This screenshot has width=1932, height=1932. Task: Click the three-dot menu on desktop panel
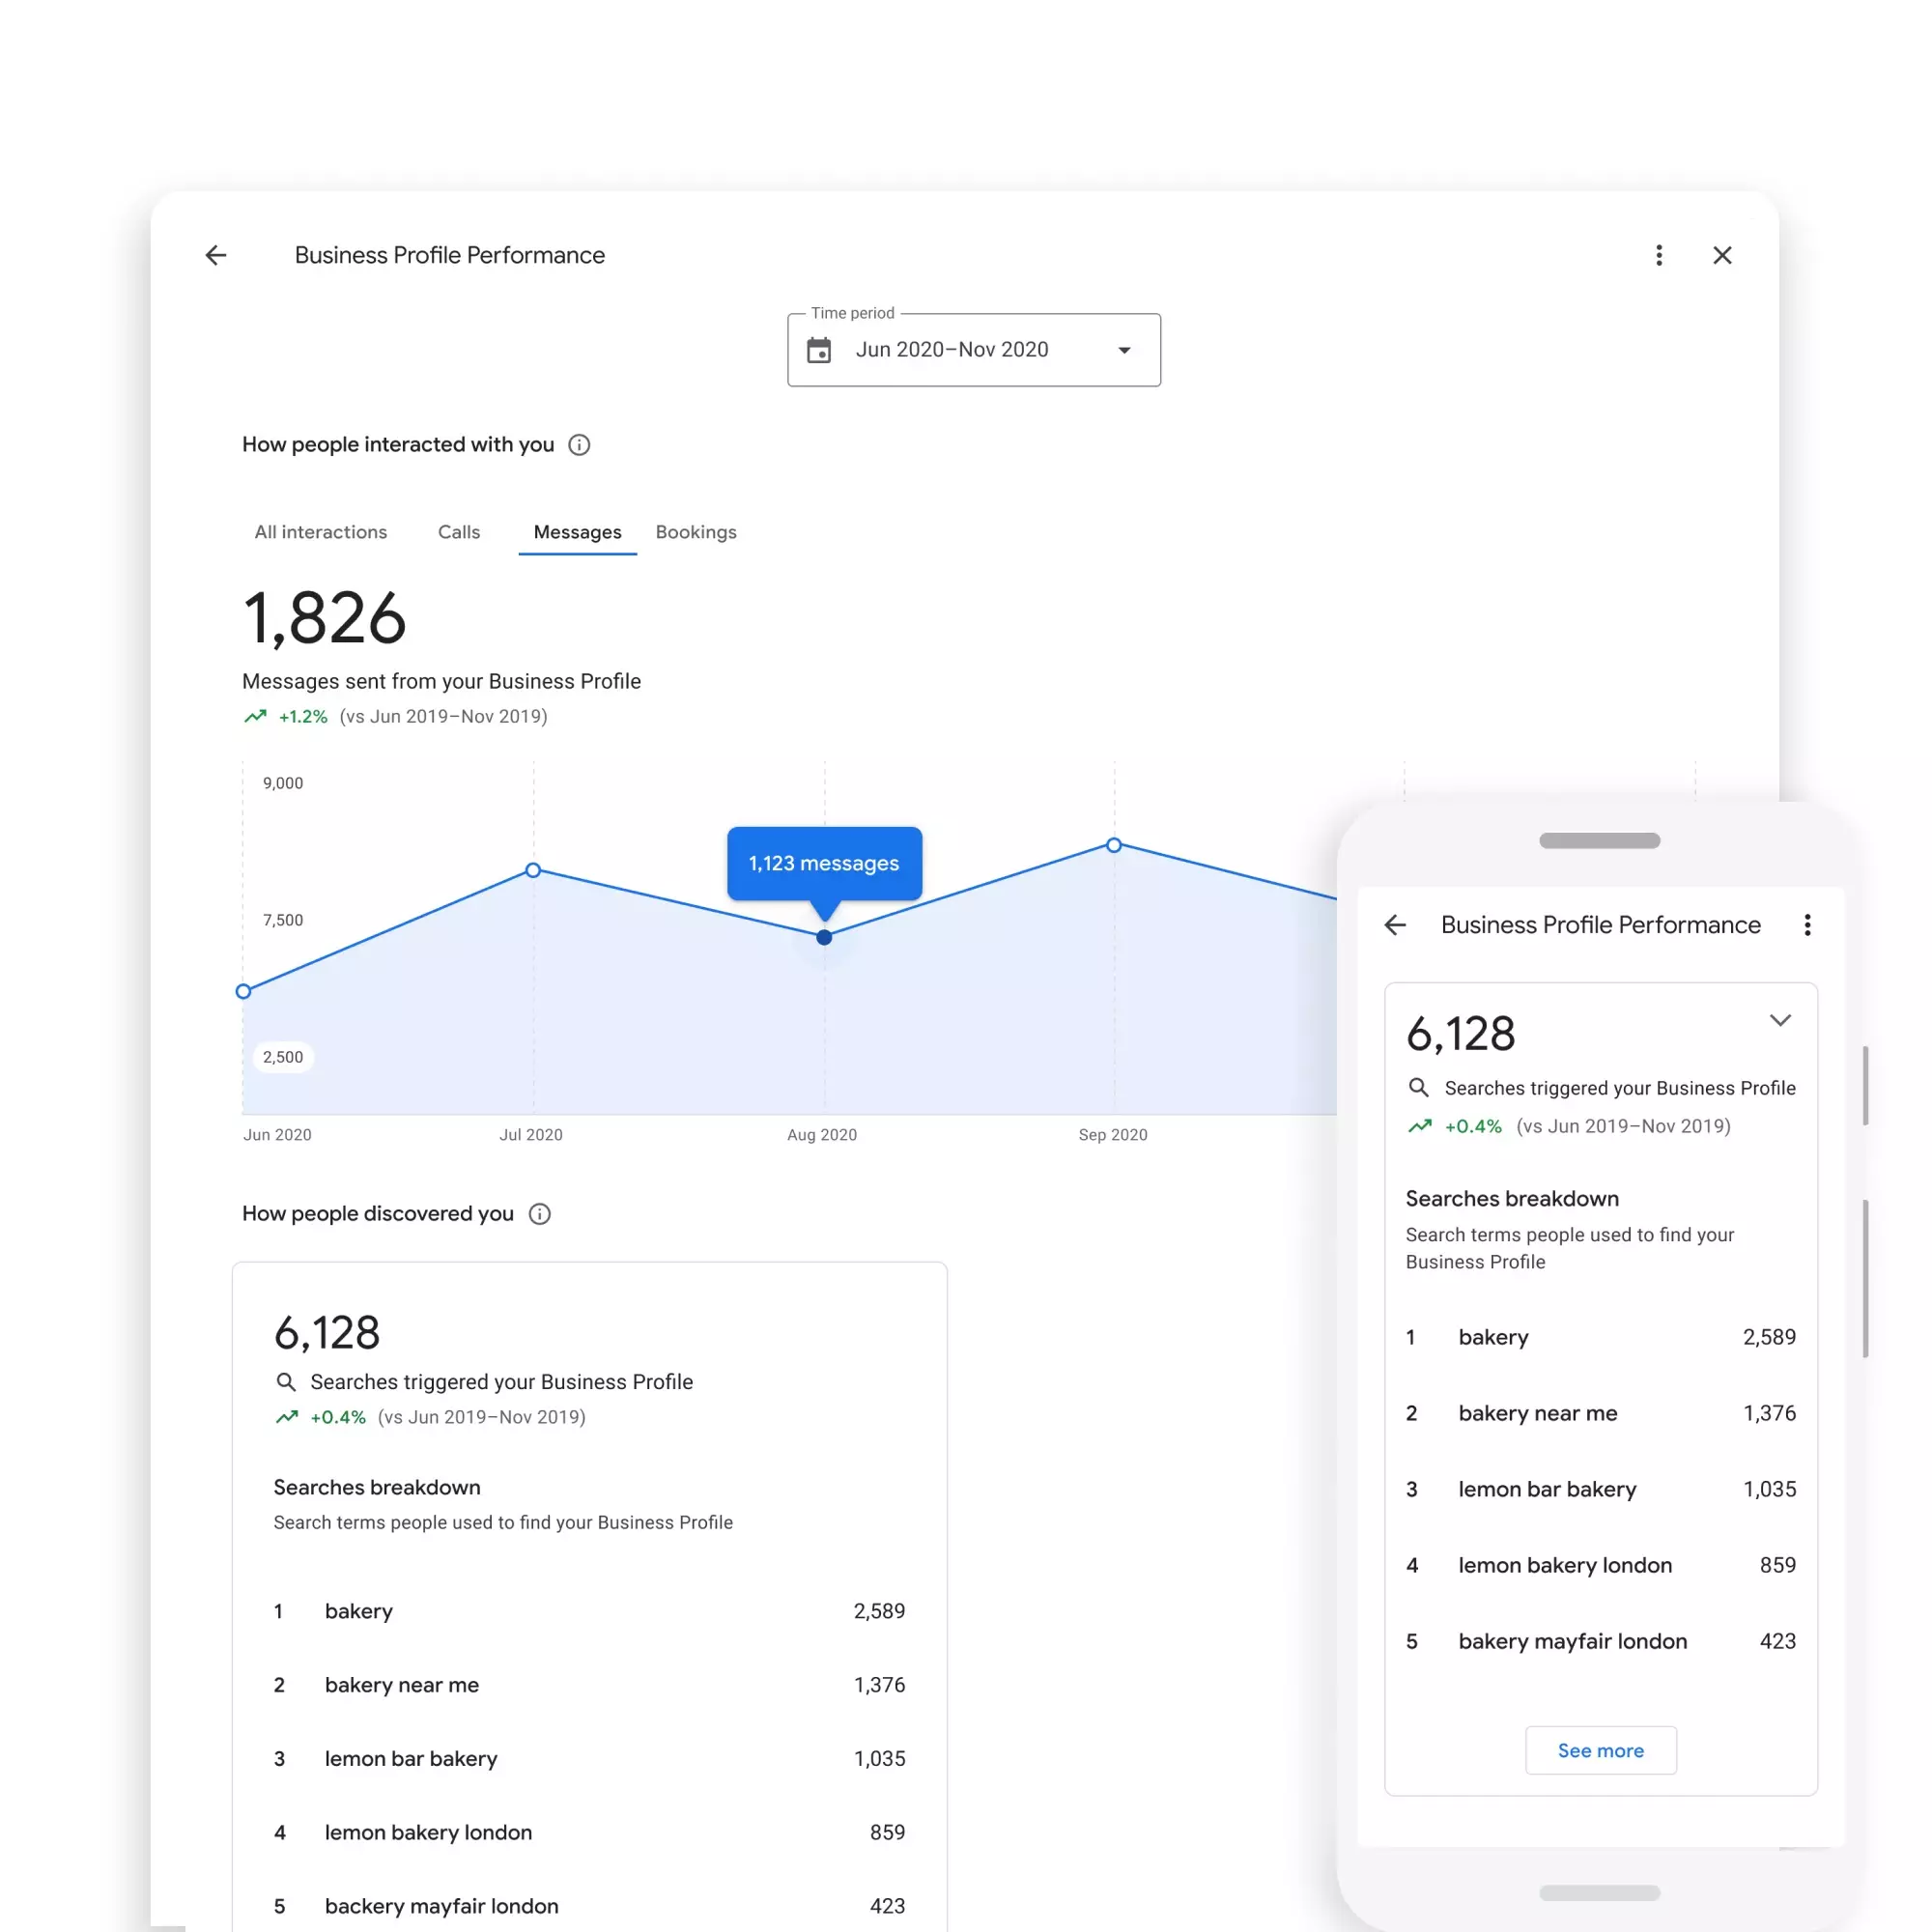[1658, 255]
